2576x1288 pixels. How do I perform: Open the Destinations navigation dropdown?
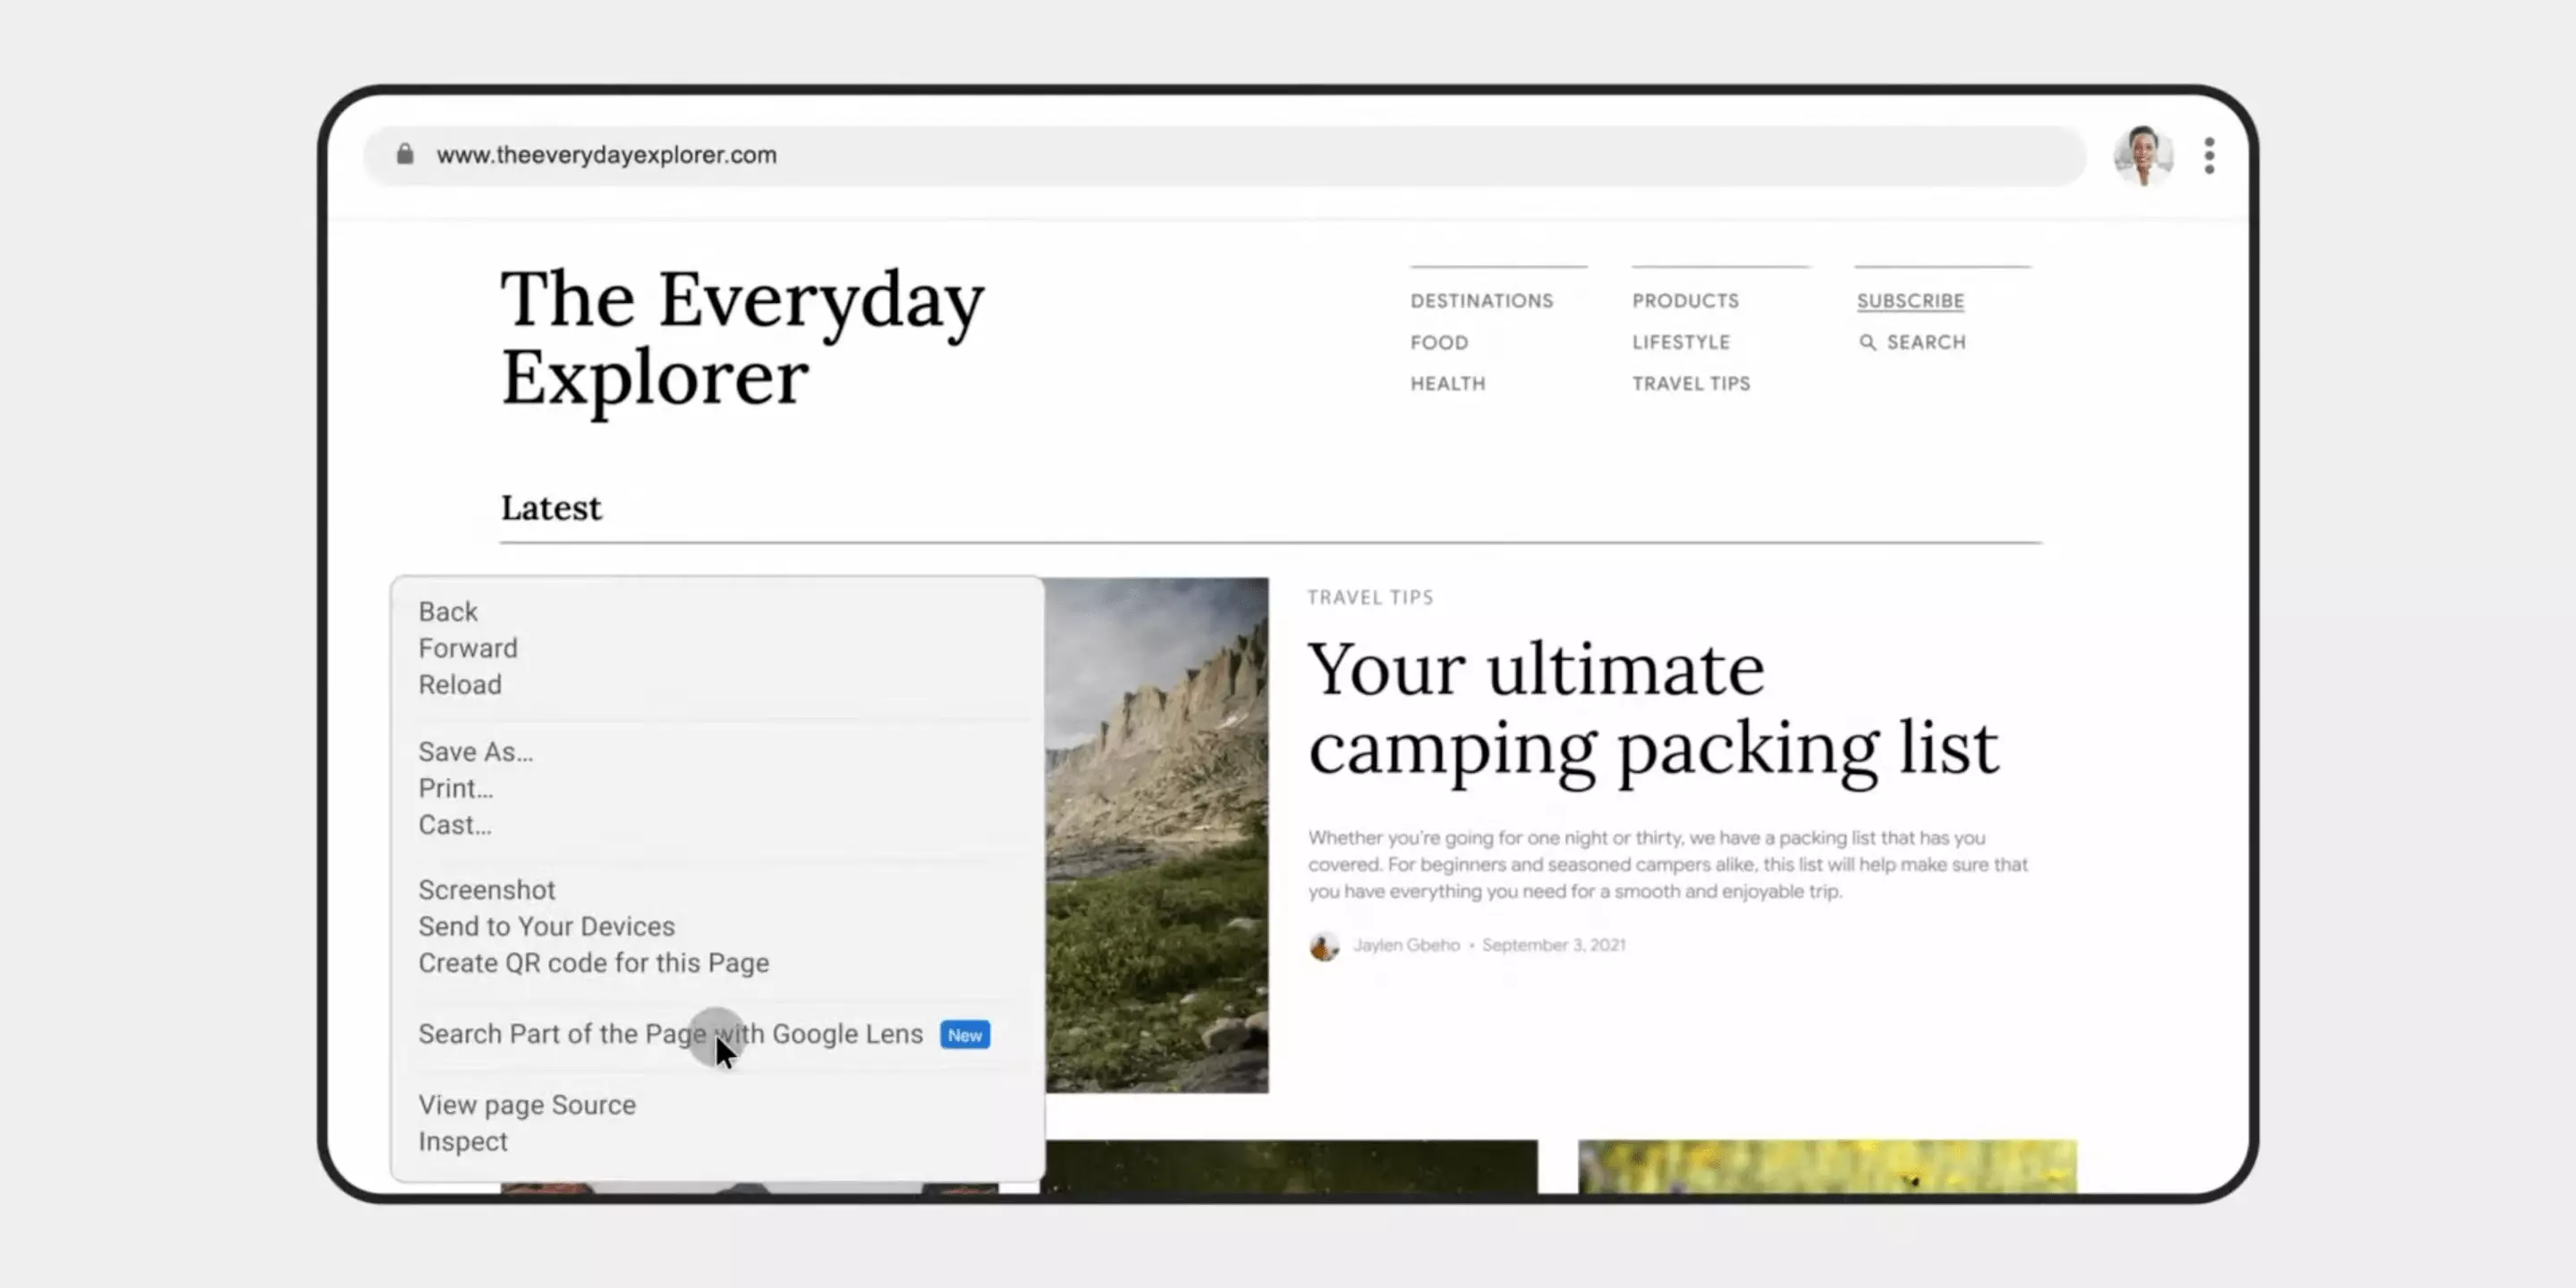[1480, 301]
